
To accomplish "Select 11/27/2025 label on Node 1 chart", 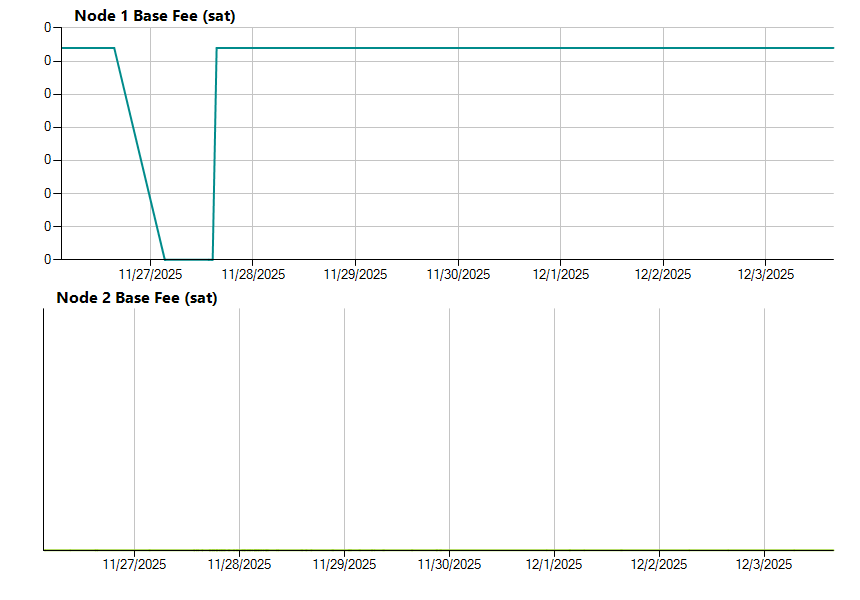I will coord(150,274).
